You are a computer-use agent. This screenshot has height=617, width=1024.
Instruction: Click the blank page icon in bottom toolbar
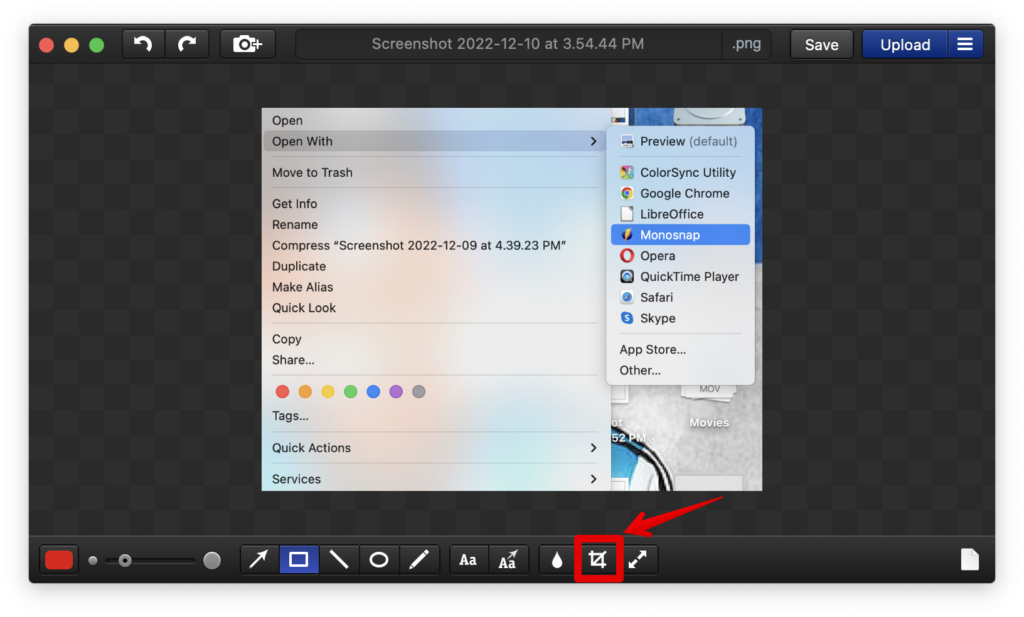(x=970, y=560)
